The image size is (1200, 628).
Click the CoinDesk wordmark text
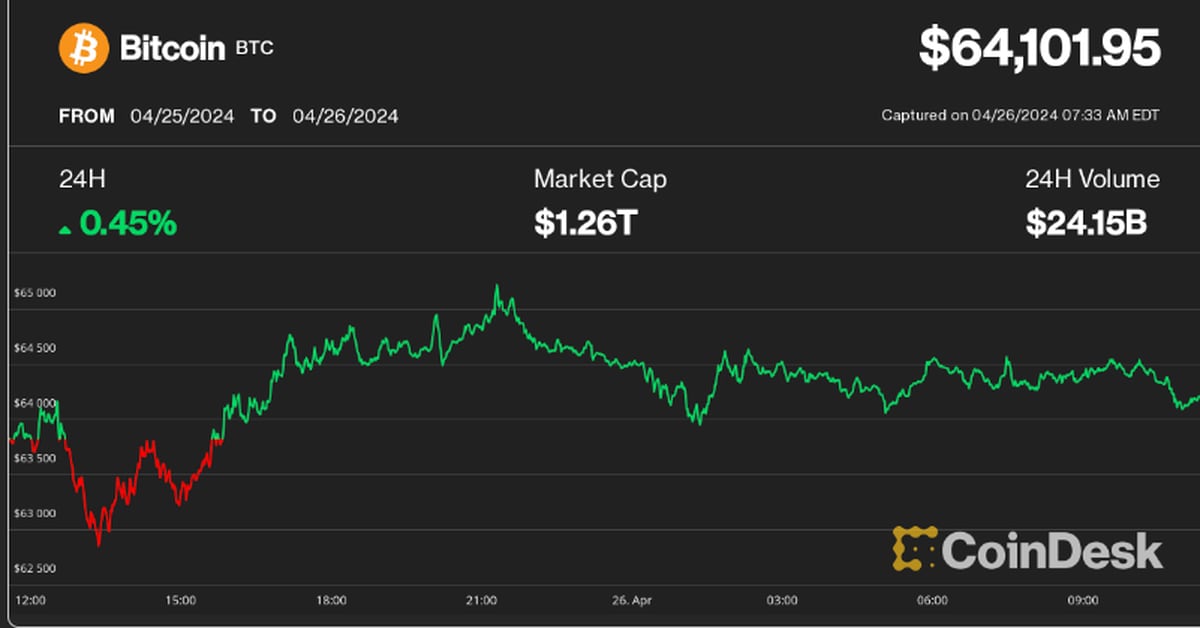pos(1052,550)
